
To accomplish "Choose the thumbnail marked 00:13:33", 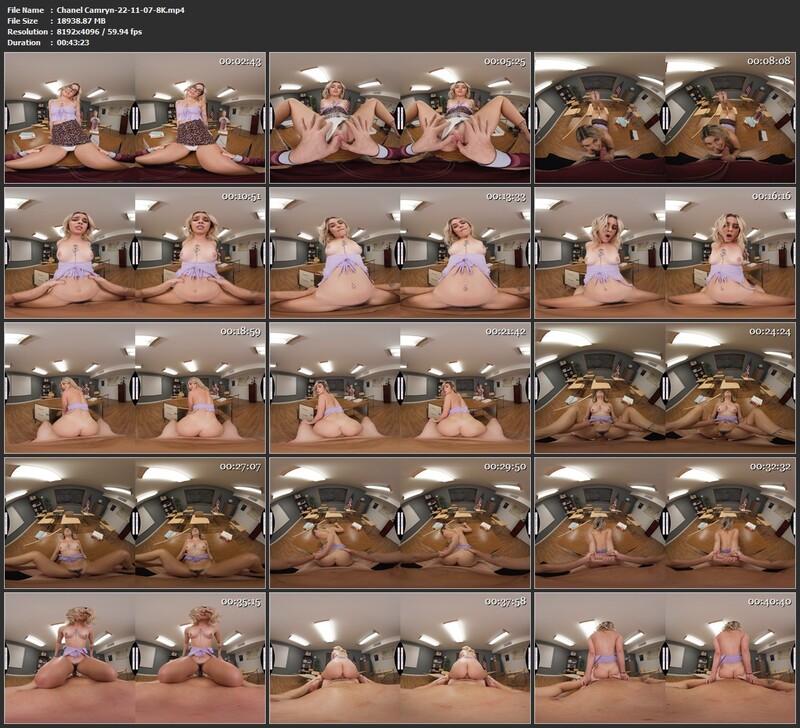I will point(400,252).
